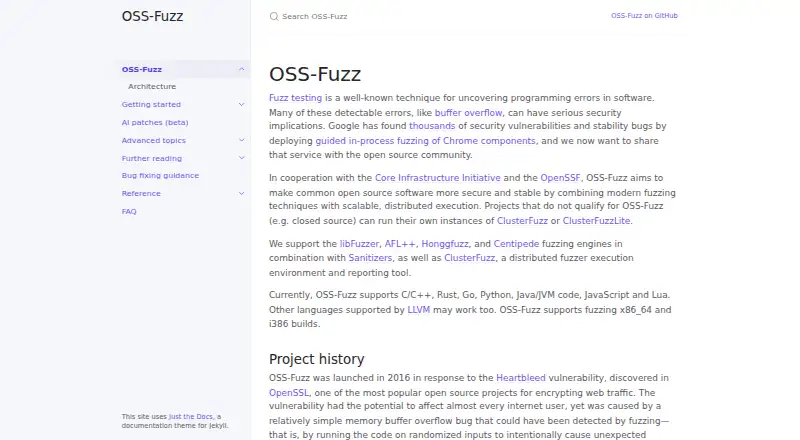Image resolution: width=800 pixels, height=440 pixels.
Task: Open the FAQ sidebar page
Action: (x=129, y=211)
